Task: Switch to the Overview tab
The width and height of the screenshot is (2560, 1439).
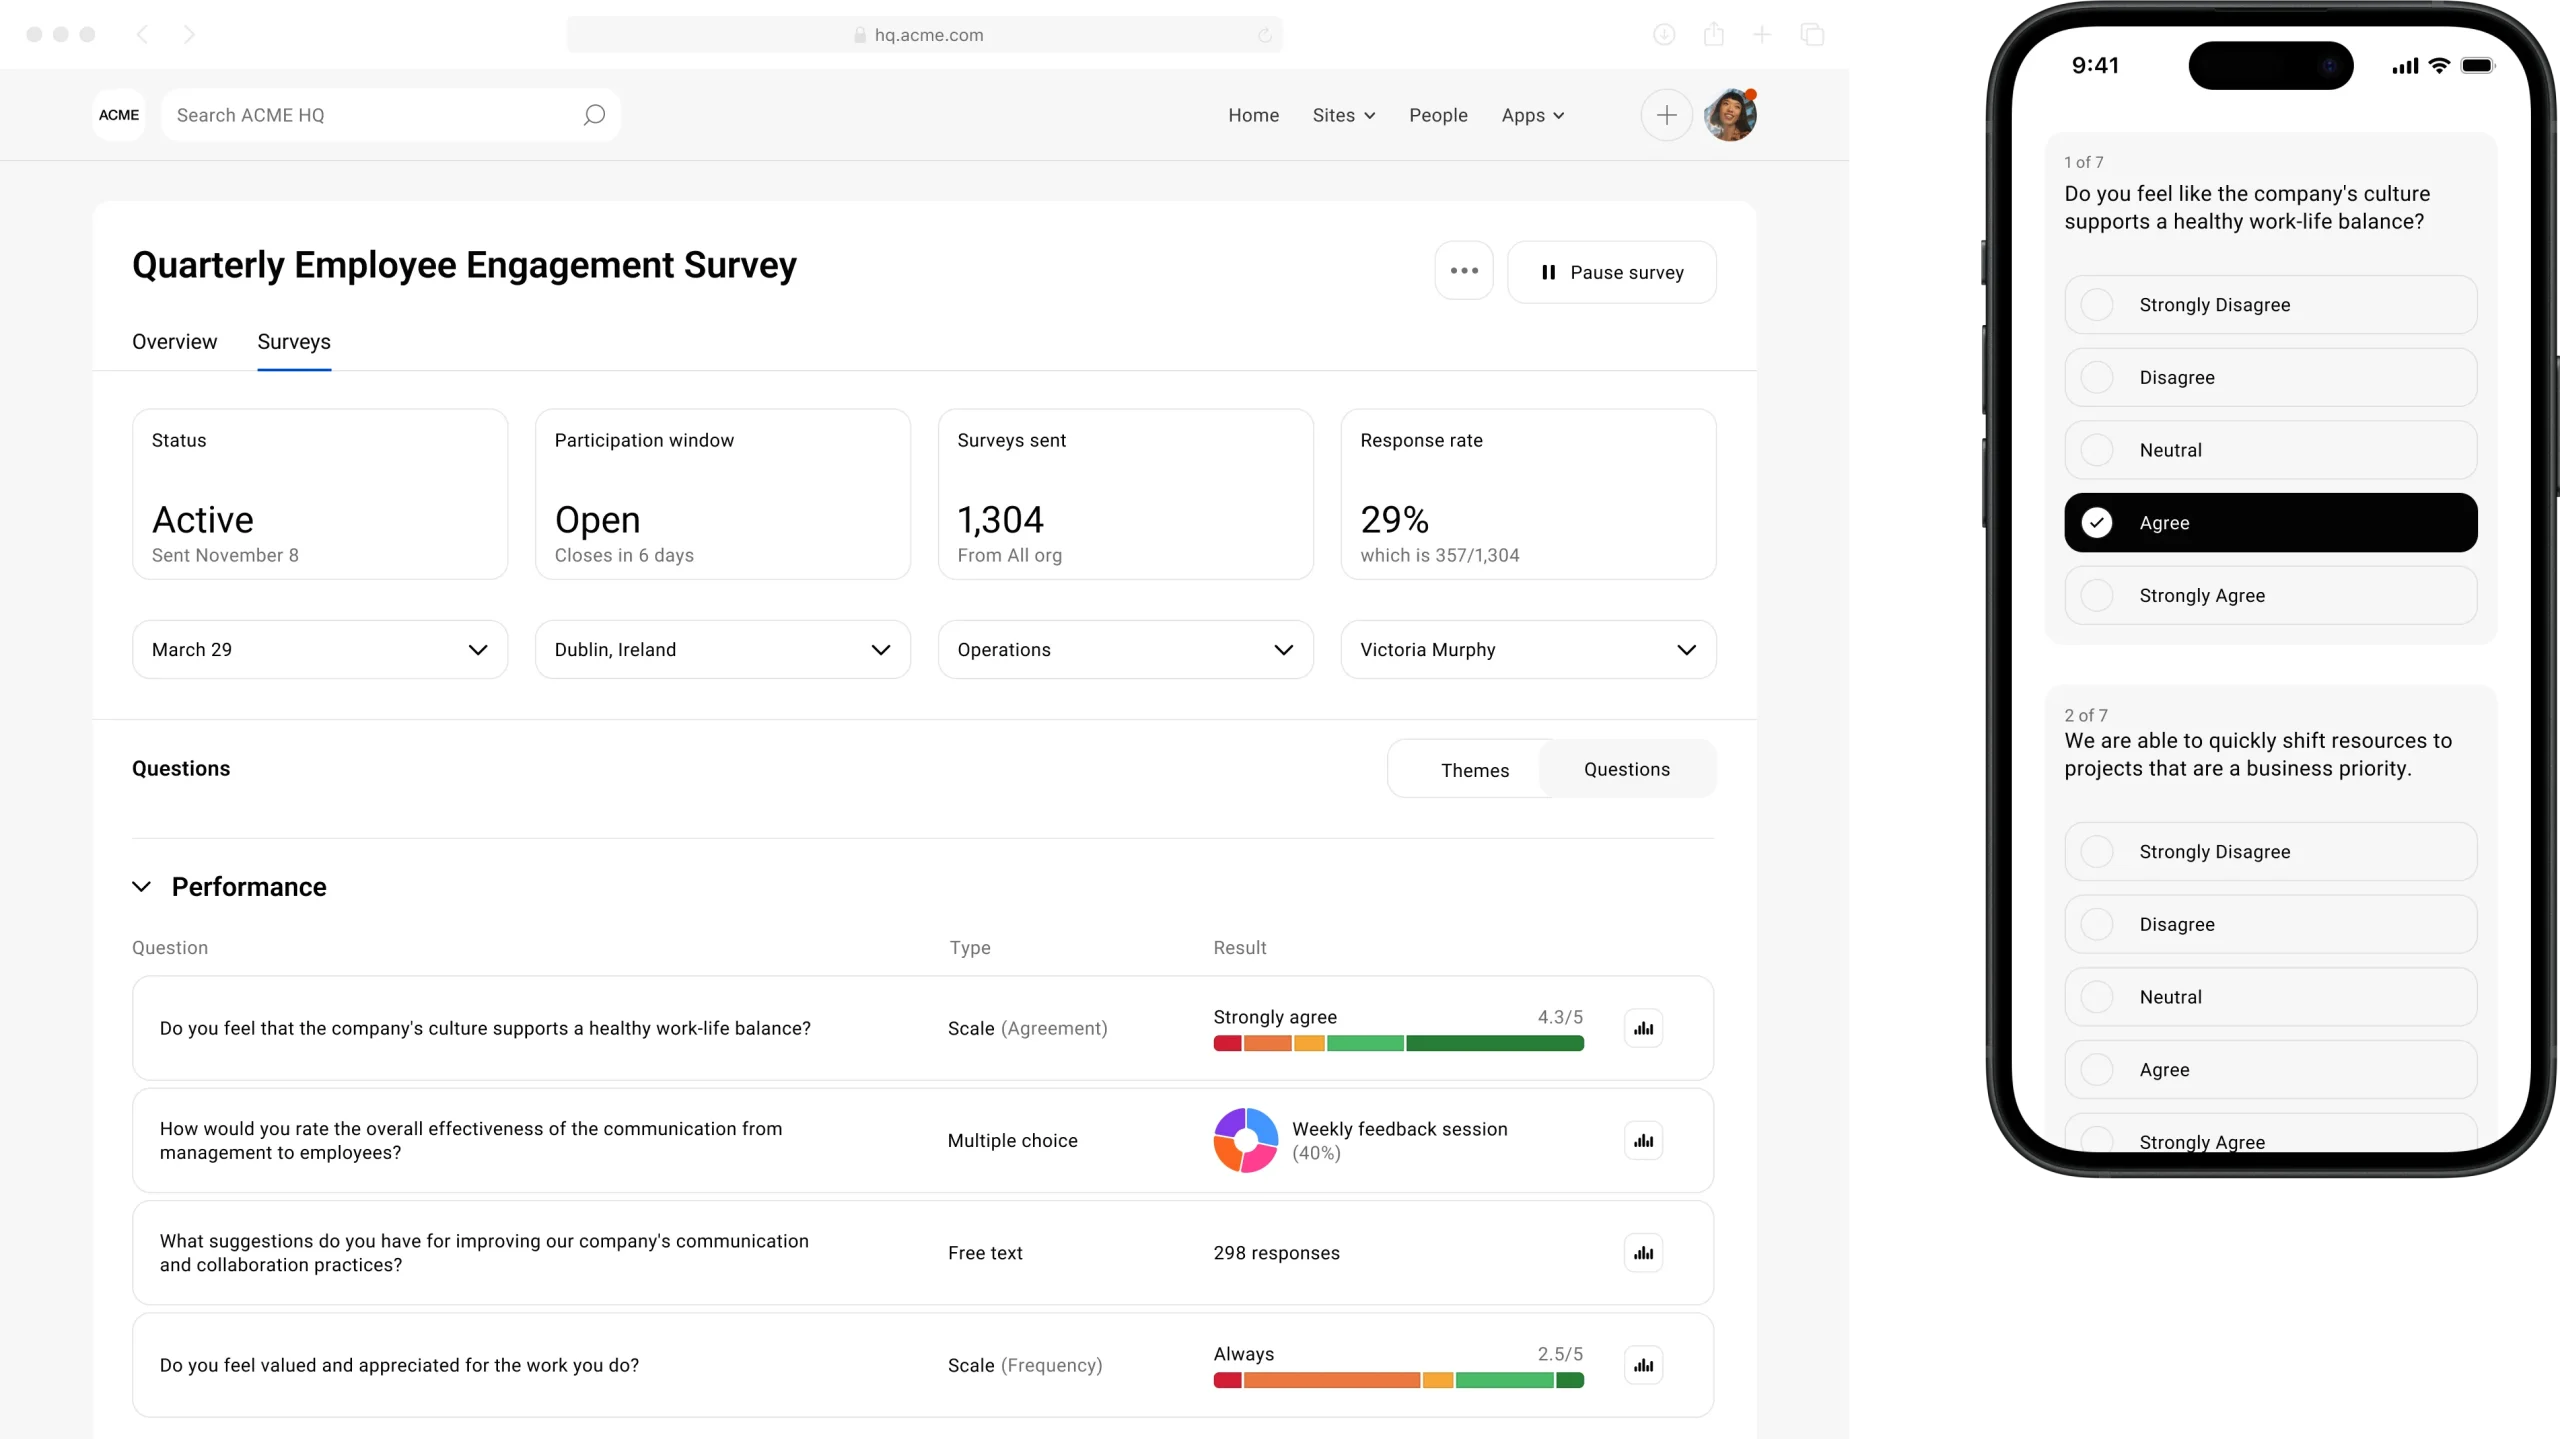Action: pos(173,341)
